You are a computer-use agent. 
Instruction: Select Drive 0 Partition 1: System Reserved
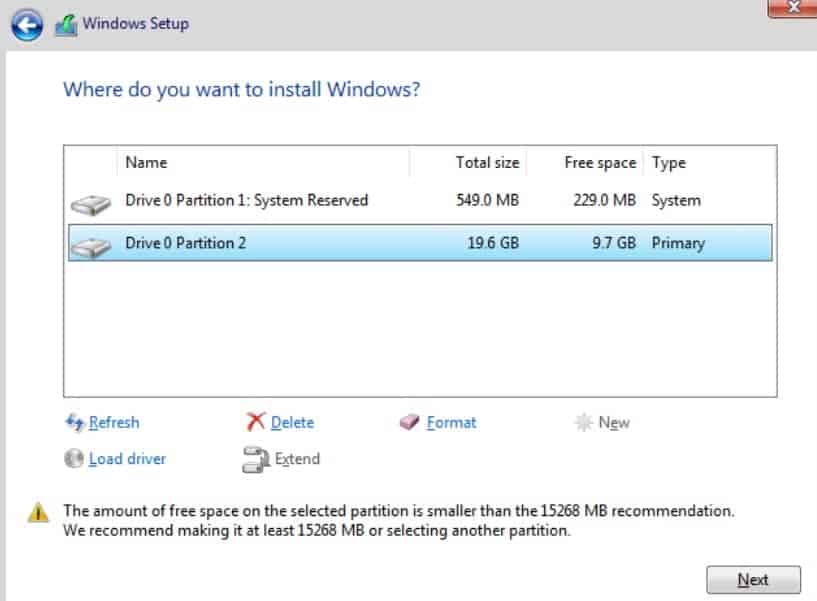(x=420, y=201)
